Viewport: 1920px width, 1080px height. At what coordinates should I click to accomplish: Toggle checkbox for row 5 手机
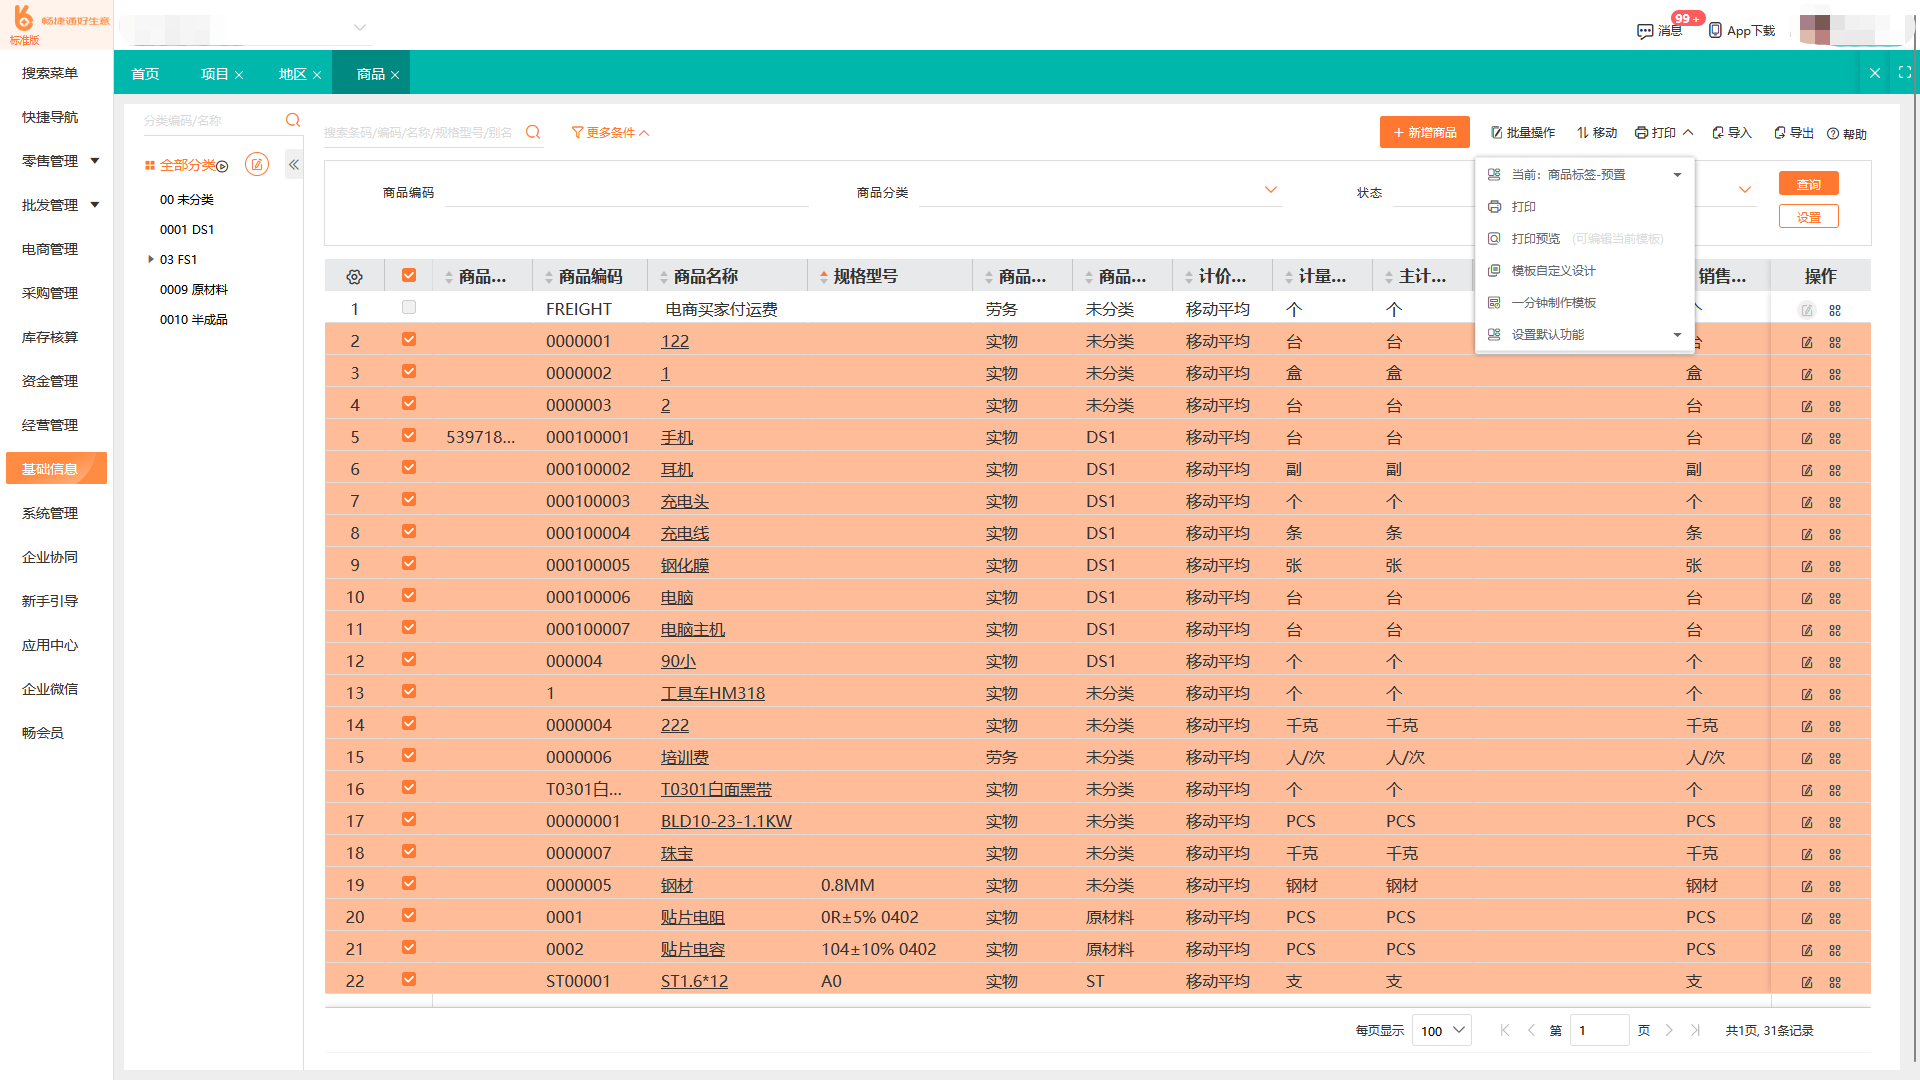pos(410,435)
